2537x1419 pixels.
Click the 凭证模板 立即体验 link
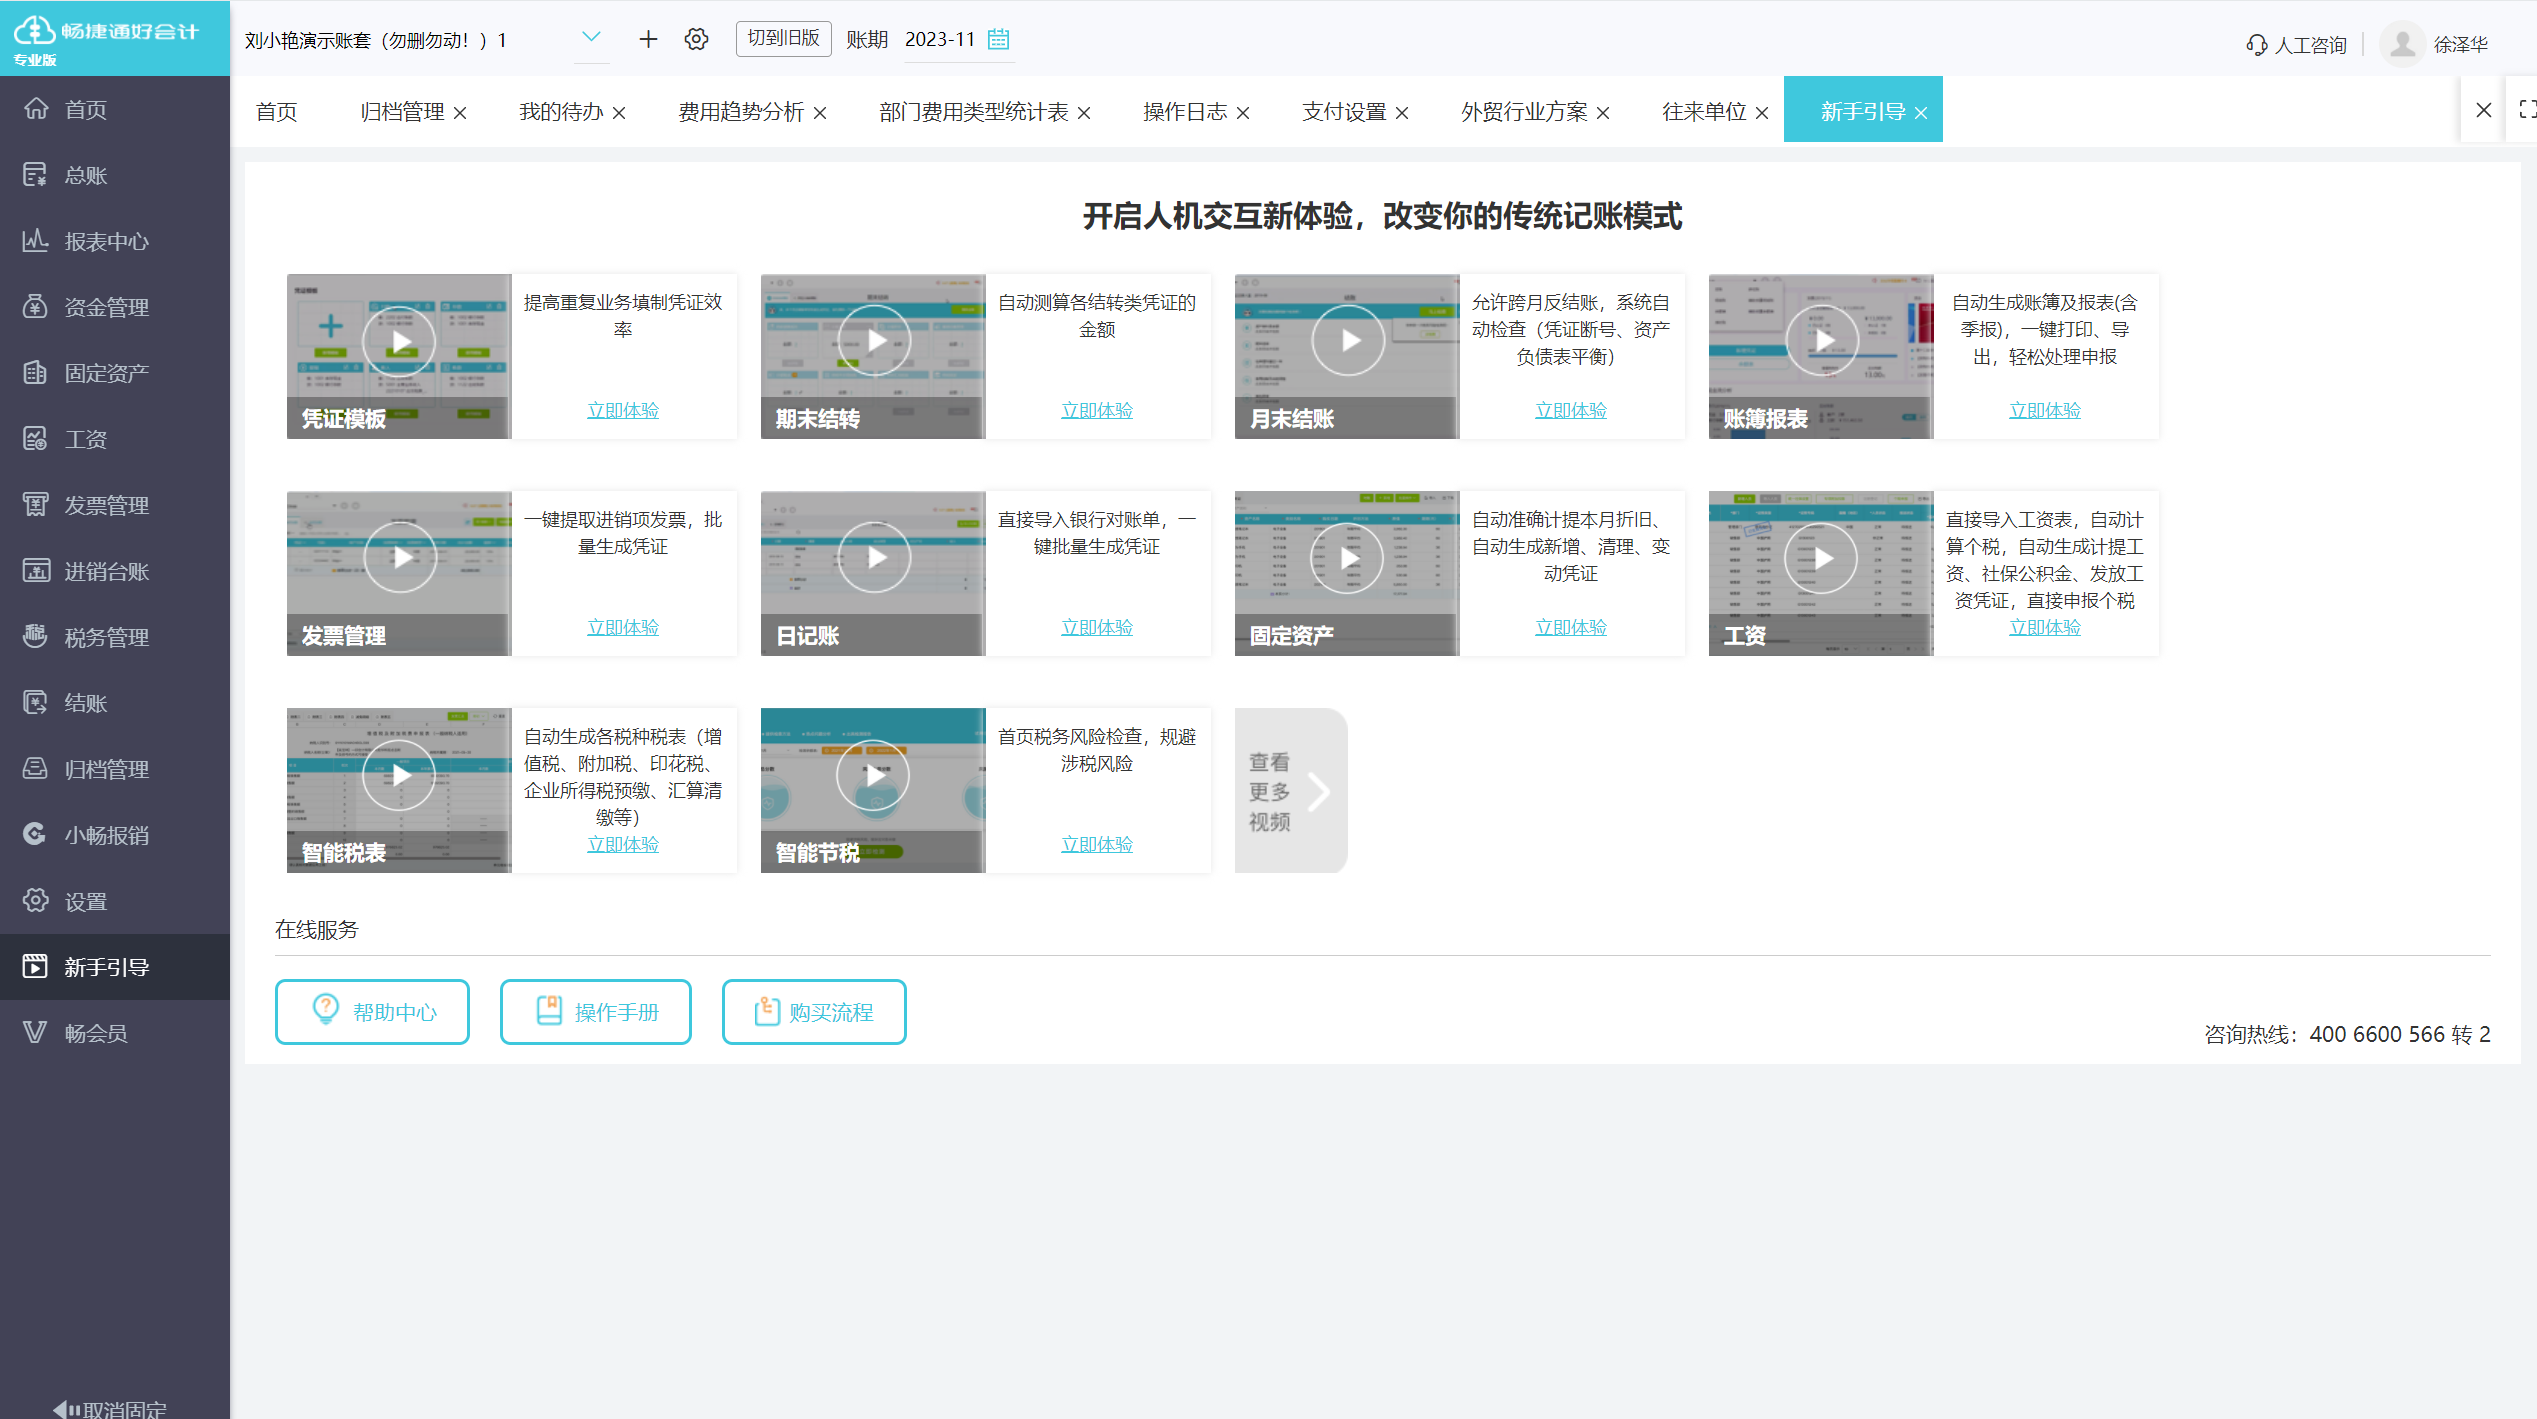622,410
